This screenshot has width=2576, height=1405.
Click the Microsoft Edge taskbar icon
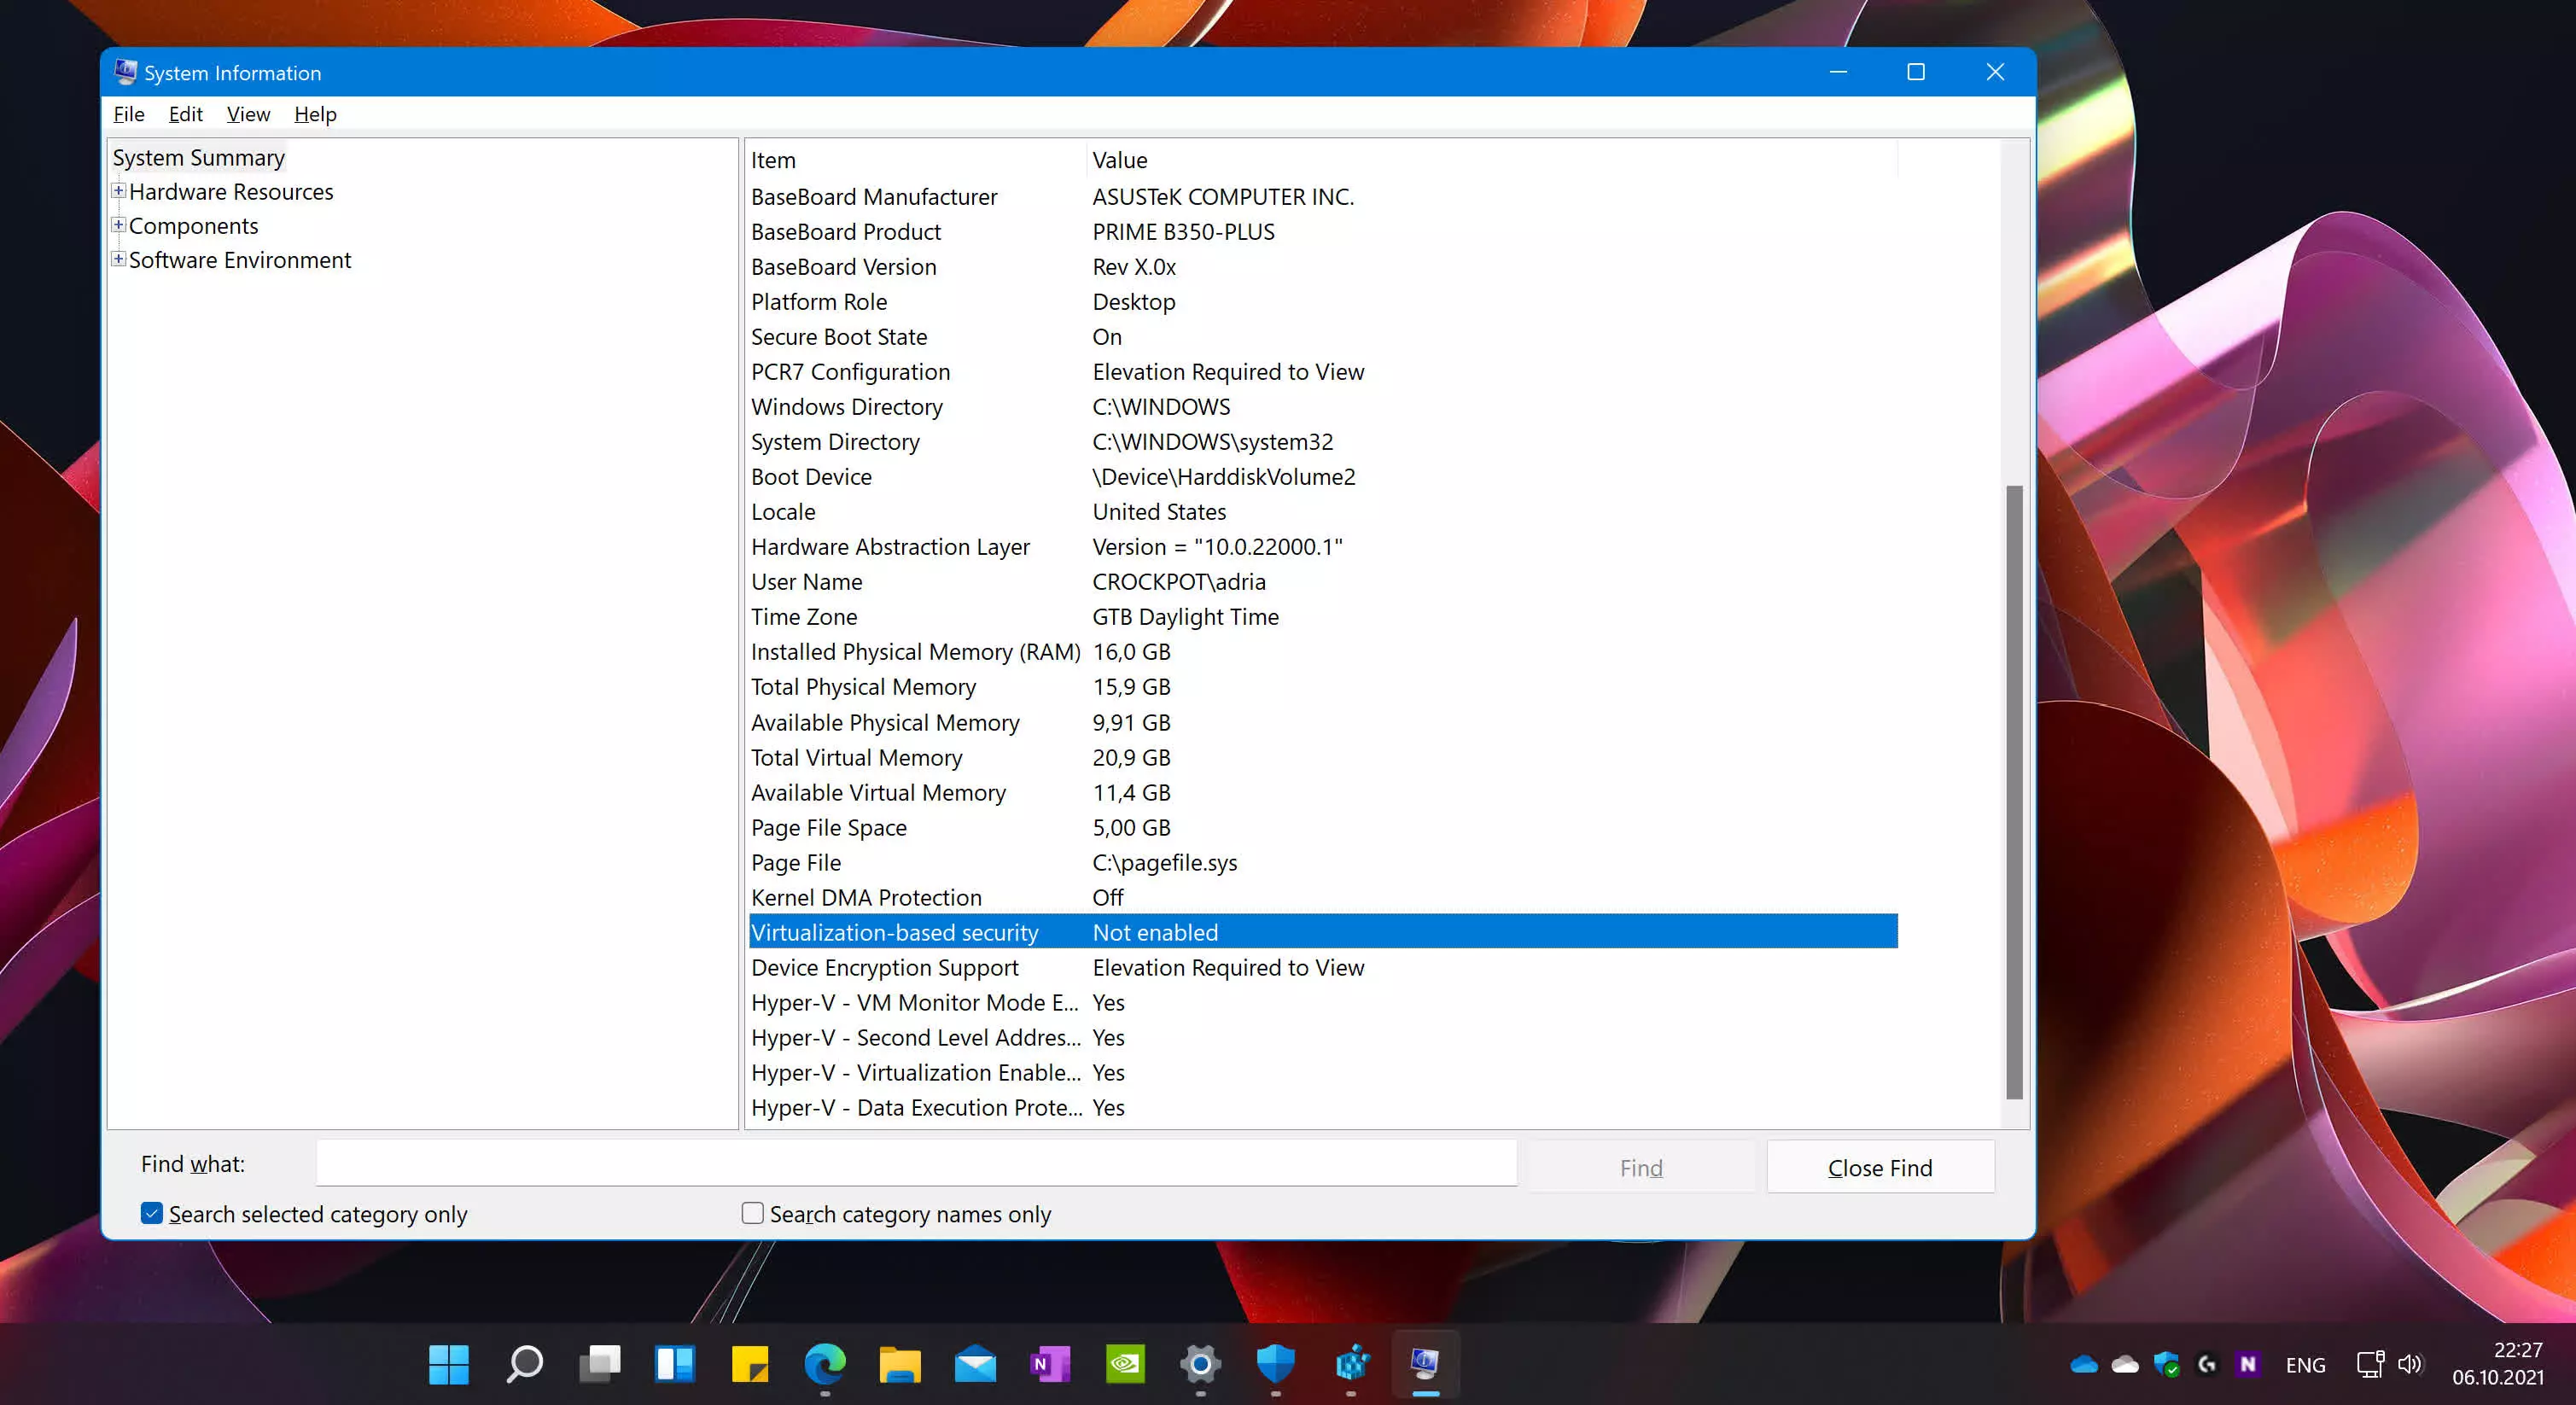pos(825,1365)
